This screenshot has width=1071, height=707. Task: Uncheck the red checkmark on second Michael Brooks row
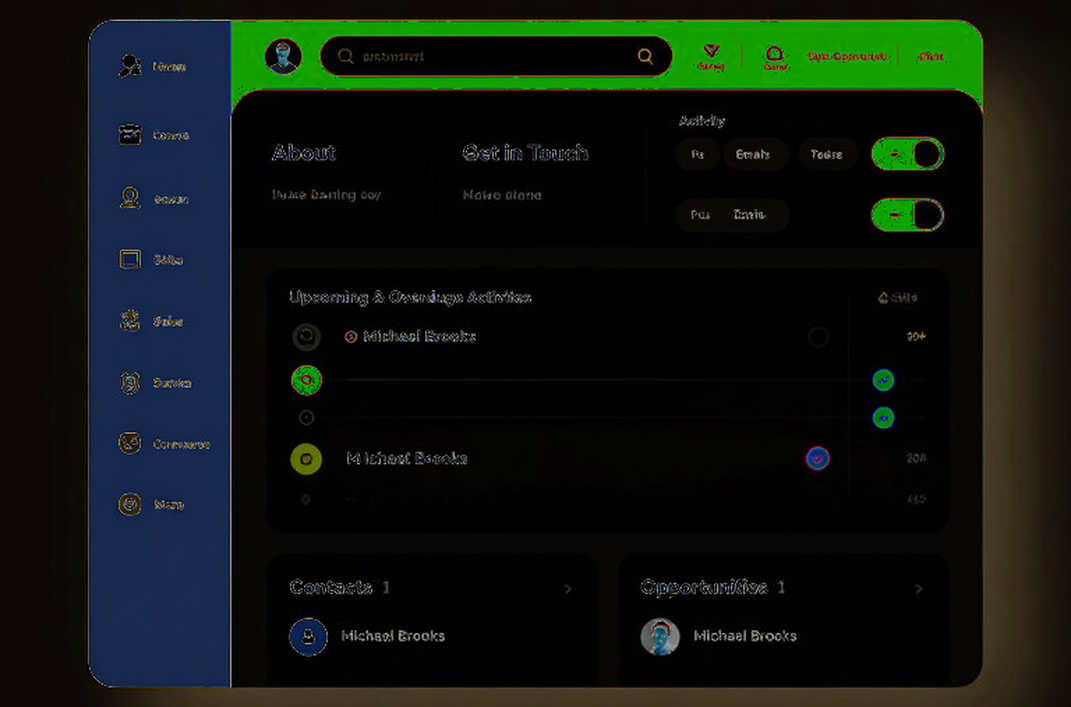pyautogui.click(x=818, y=458)
